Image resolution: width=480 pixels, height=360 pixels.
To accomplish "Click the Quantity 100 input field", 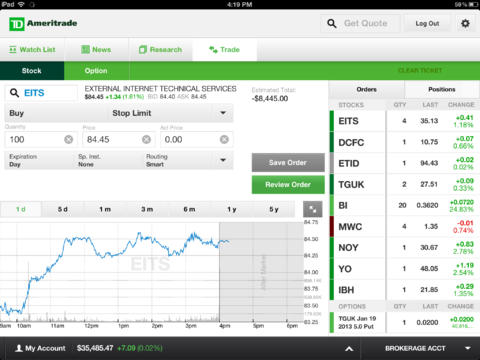I will 41,139.
